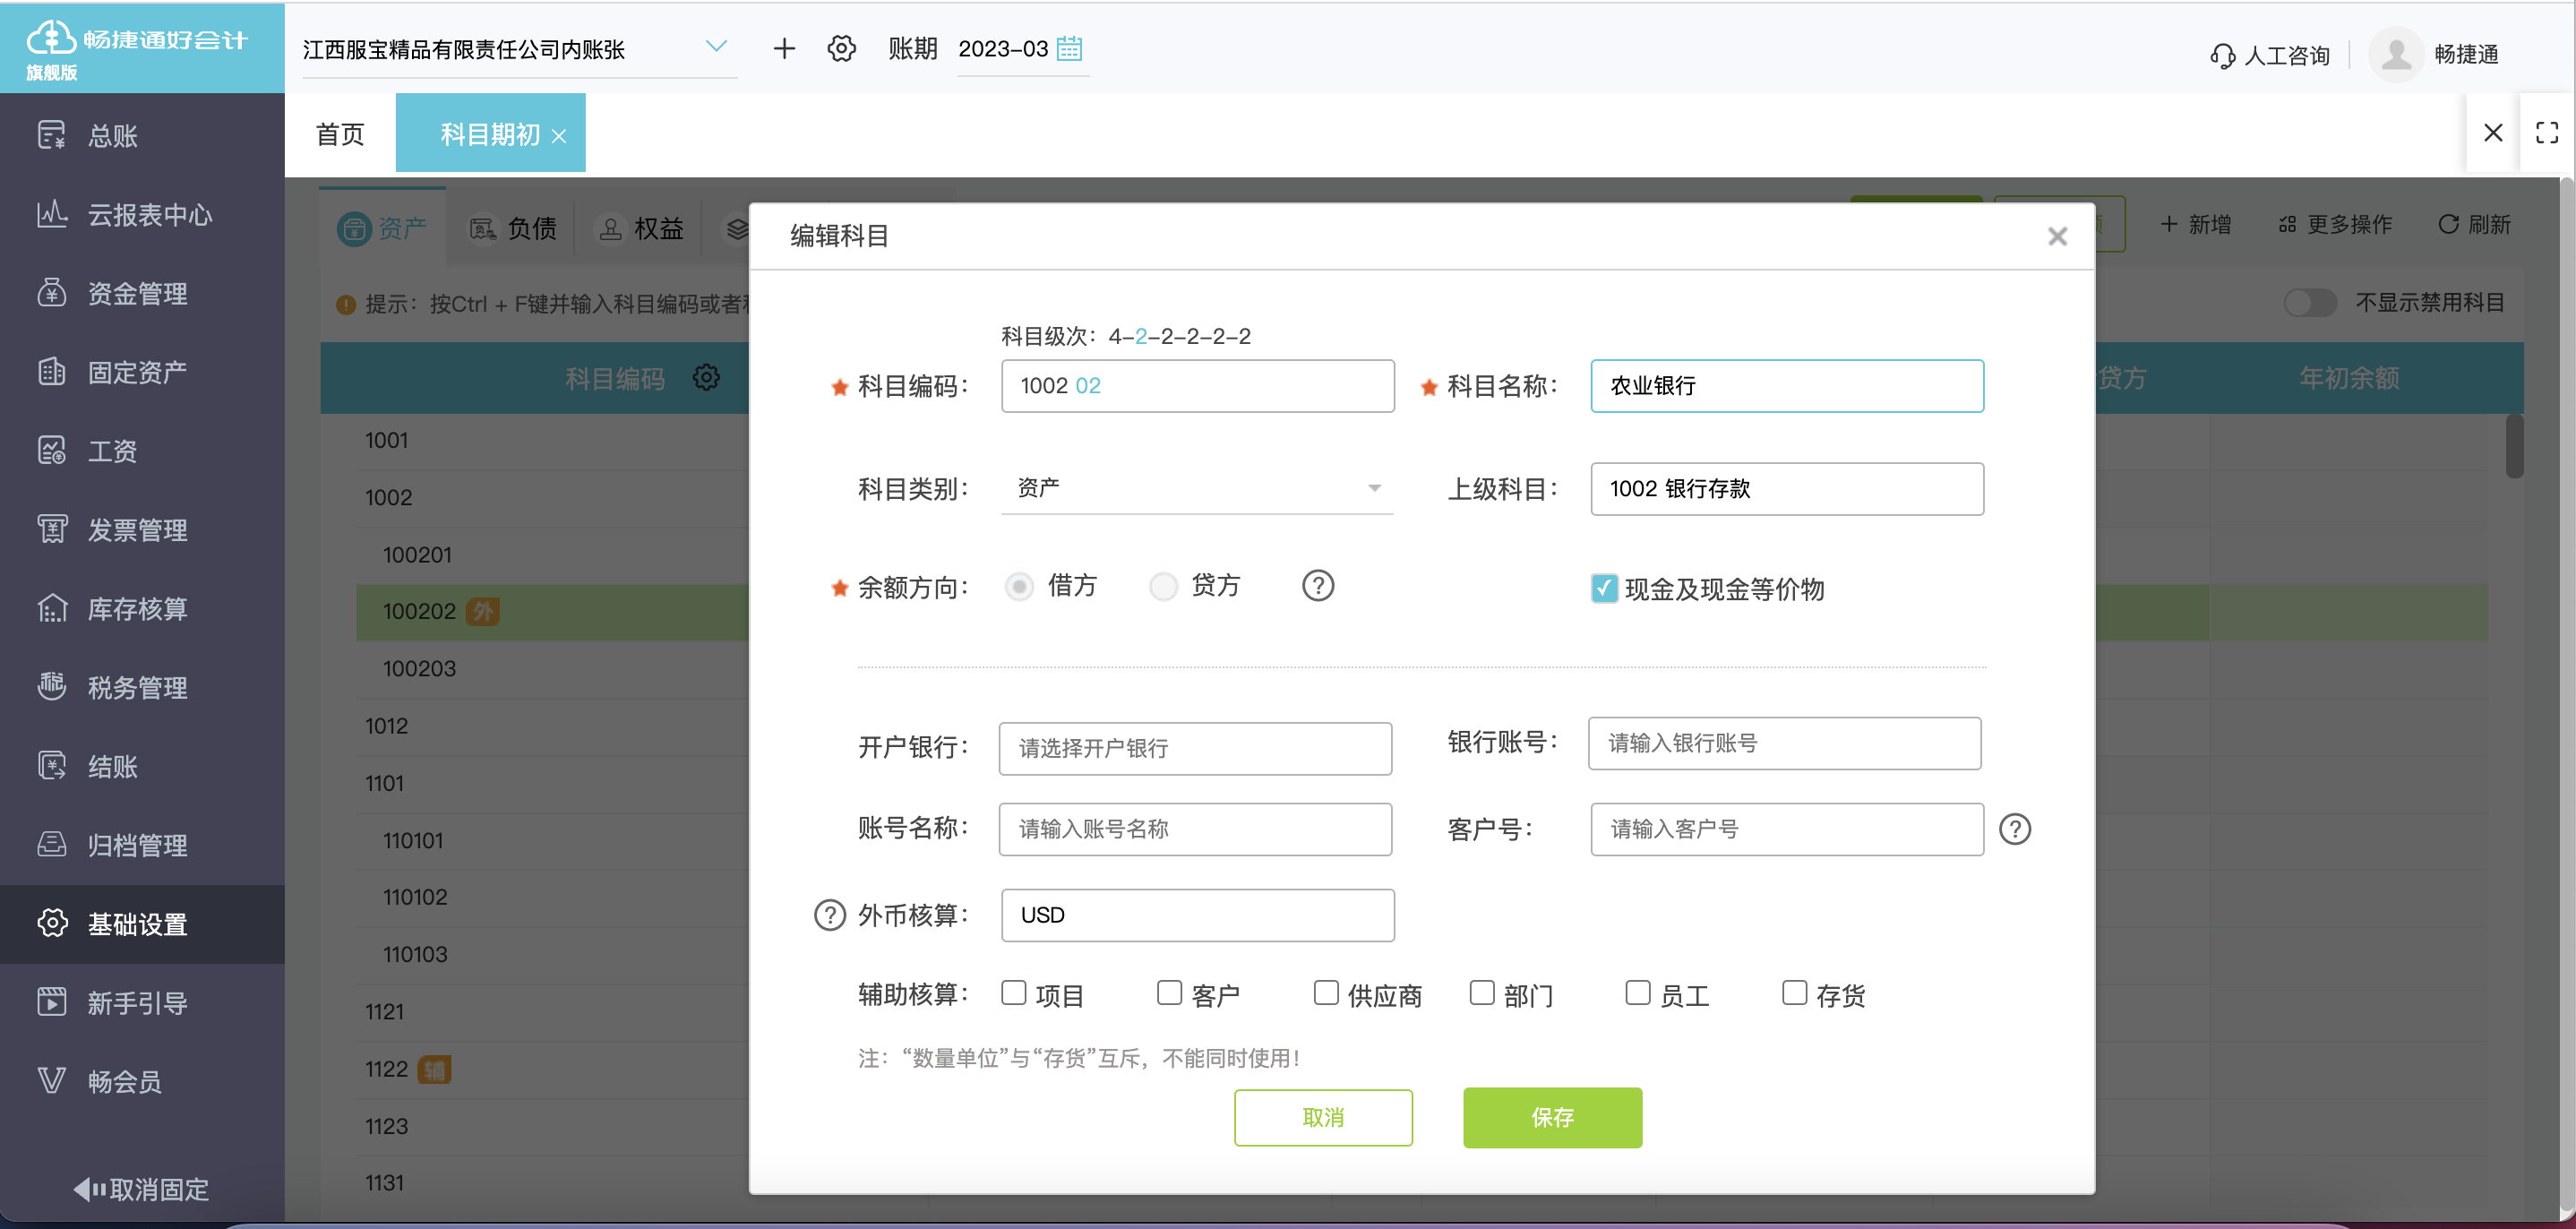Click the 总账 sidebar icon
Image resolution: width=2576 pixels, height=1229 pixels.
51,136
